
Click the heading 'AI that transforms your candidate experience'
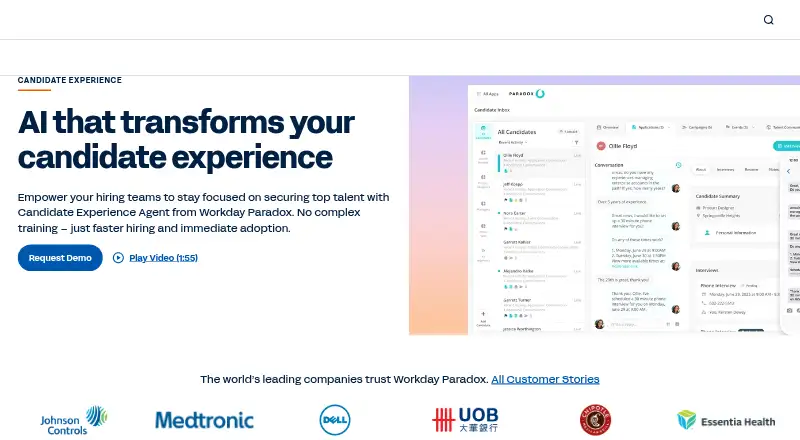(186, 139)
